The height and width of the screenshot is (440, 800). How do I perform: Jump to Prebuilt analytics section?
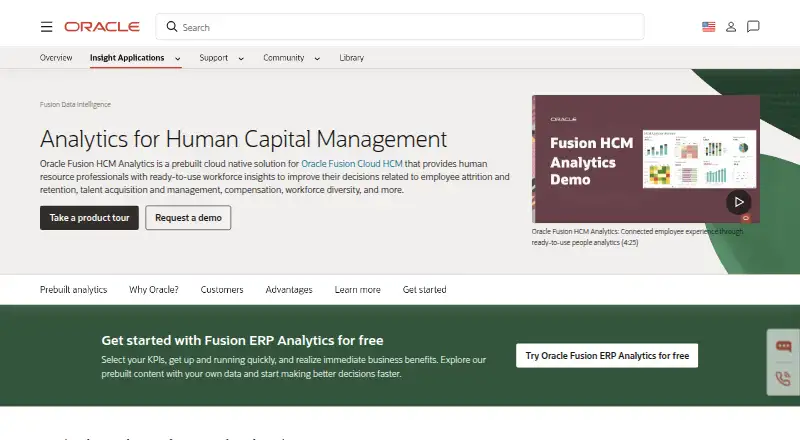tap(73, 289)
